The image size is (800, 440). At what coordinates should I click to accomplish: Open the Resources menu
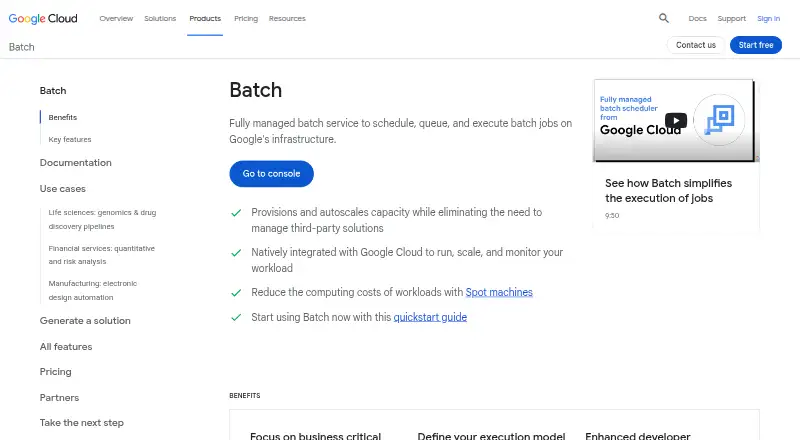click(287, 18)
